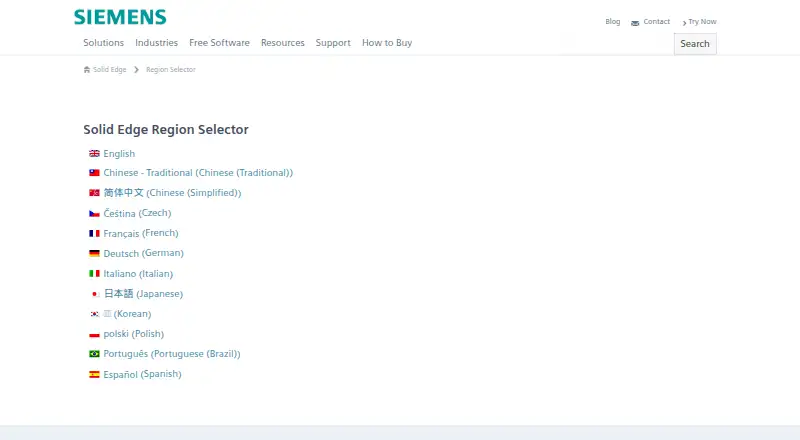Select the Japanese language link
Screen dimensions: 800x440
point(143,294)
